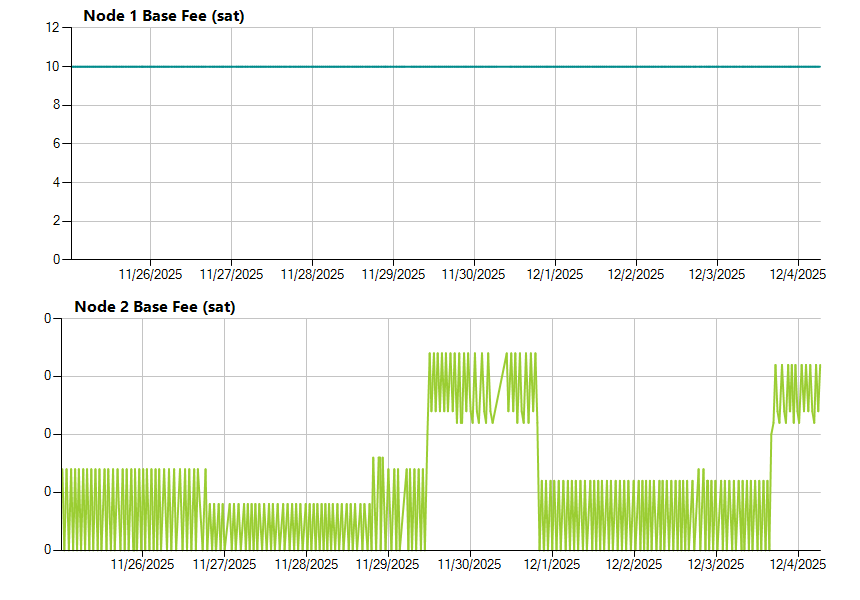Click the Node 1 Base Fee chart title
Viewport: 860px width, 600px height.
[x=164, y=16]
